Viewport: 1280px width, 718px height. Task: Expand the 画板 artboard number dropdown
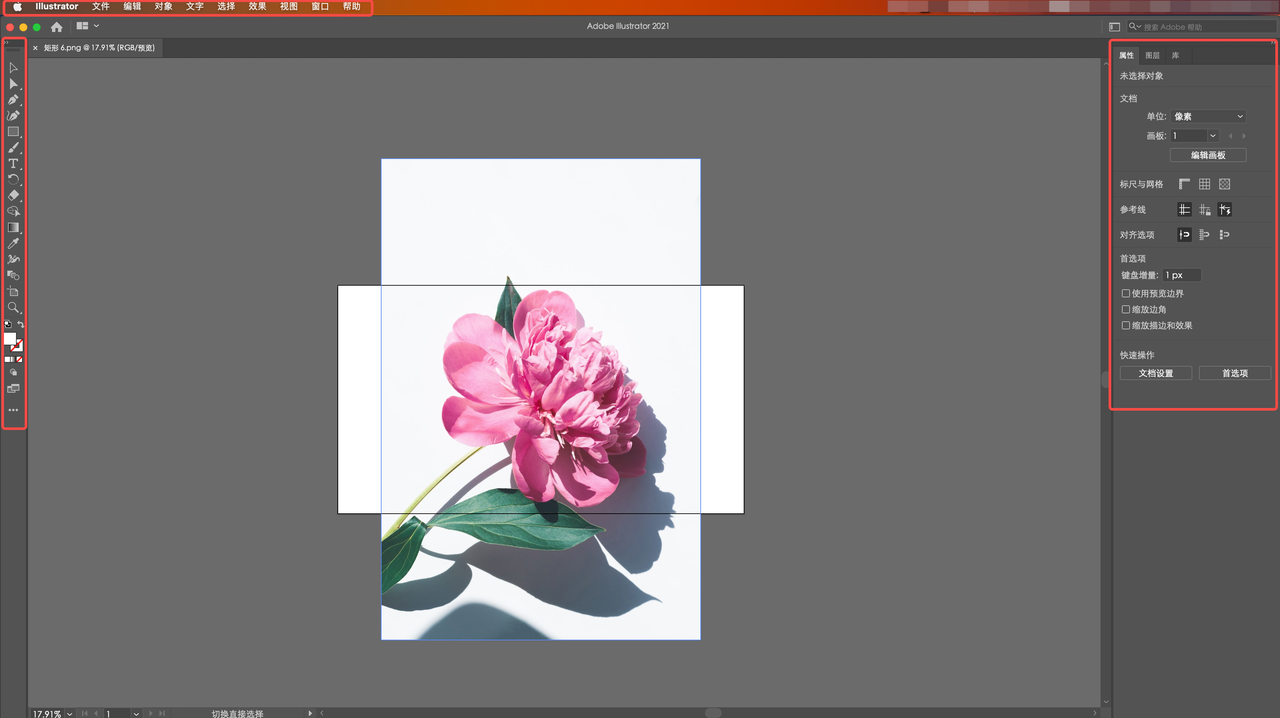pos(1213,136)
